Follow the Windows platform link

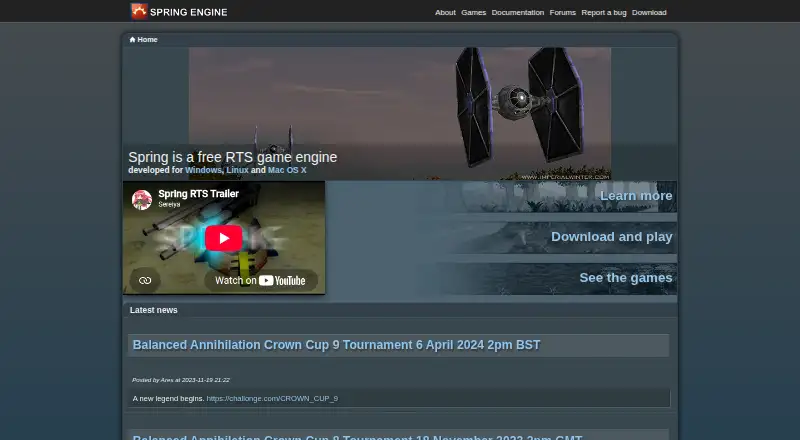tap(203, 170)
